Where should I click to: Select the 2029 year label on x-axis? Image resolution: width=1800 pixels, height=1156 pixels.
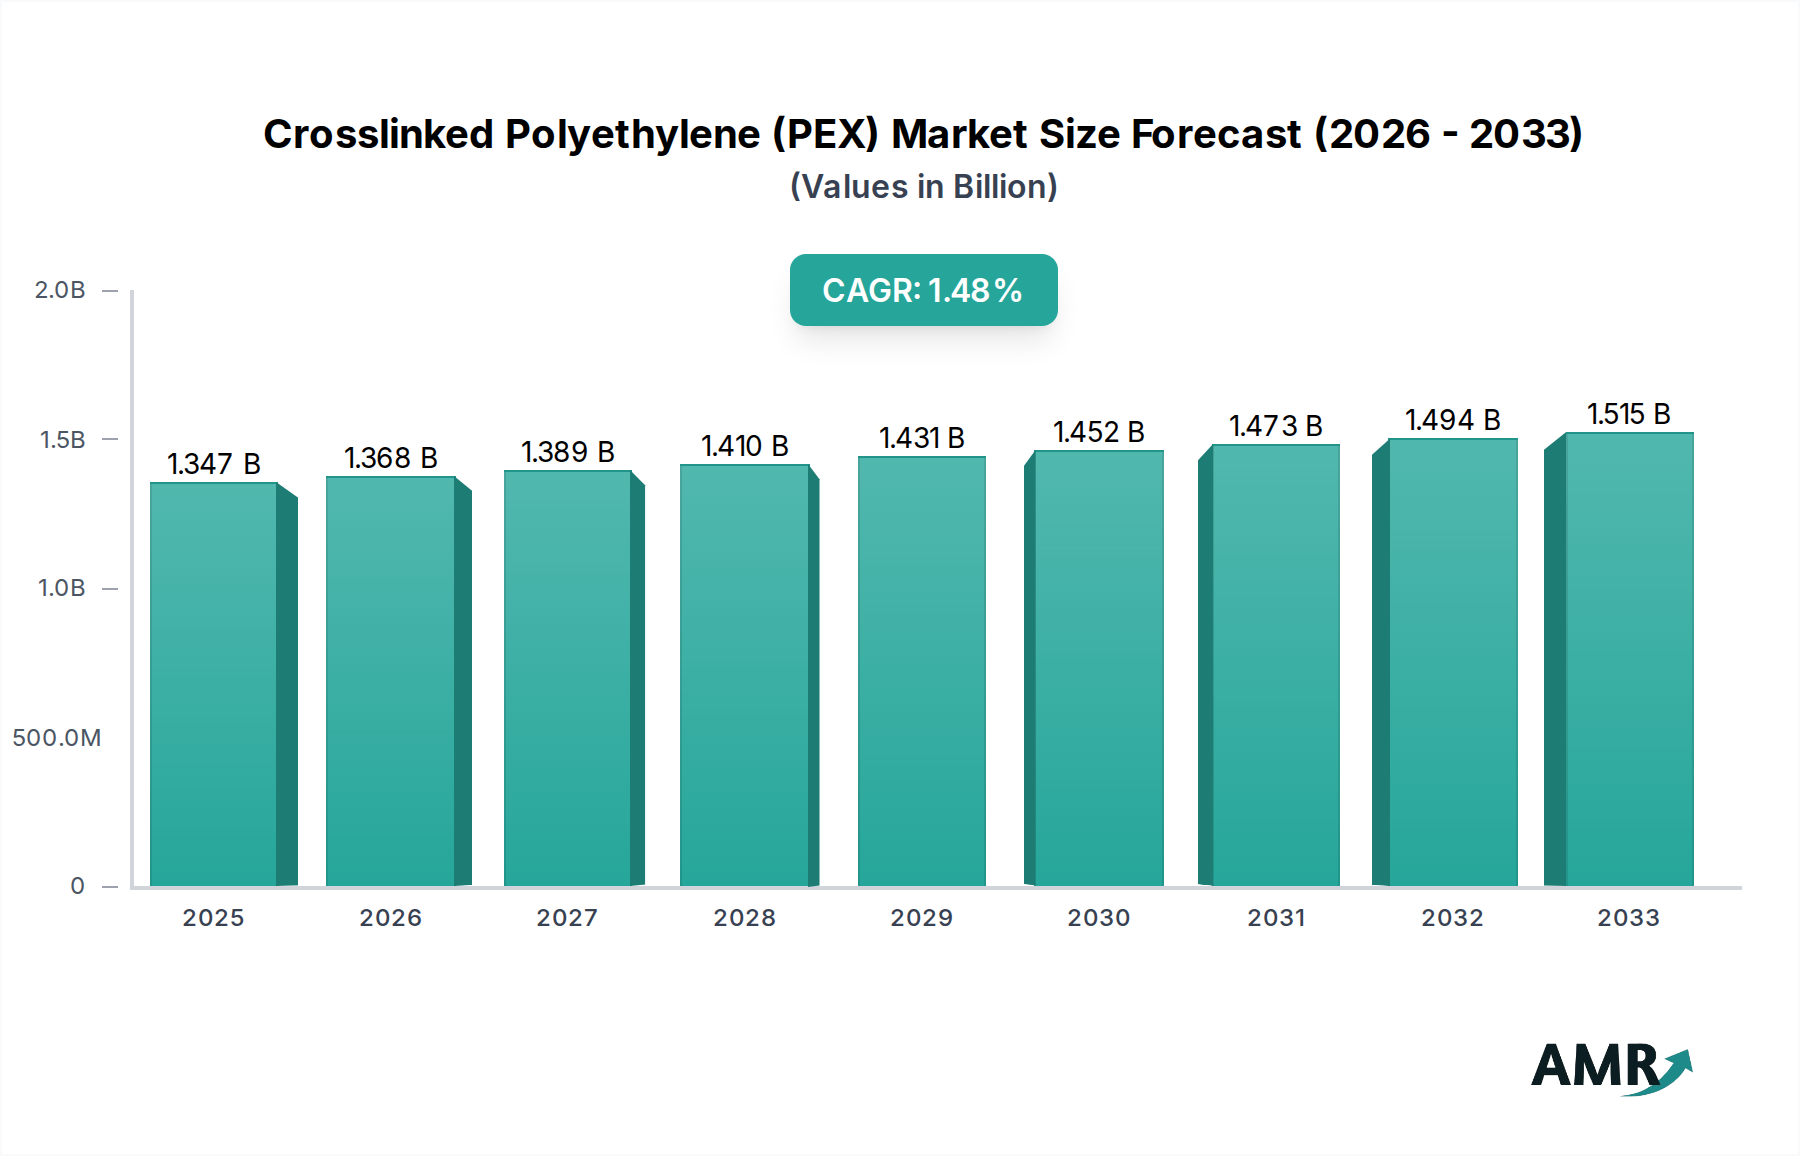point(921,917)
